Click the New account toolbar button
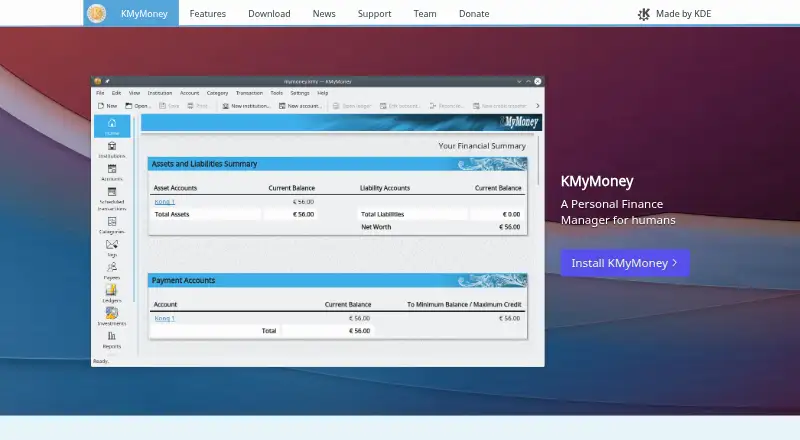The width and height of the screenshot is (800, 440). pyautogui.click(x=301, y=106)
